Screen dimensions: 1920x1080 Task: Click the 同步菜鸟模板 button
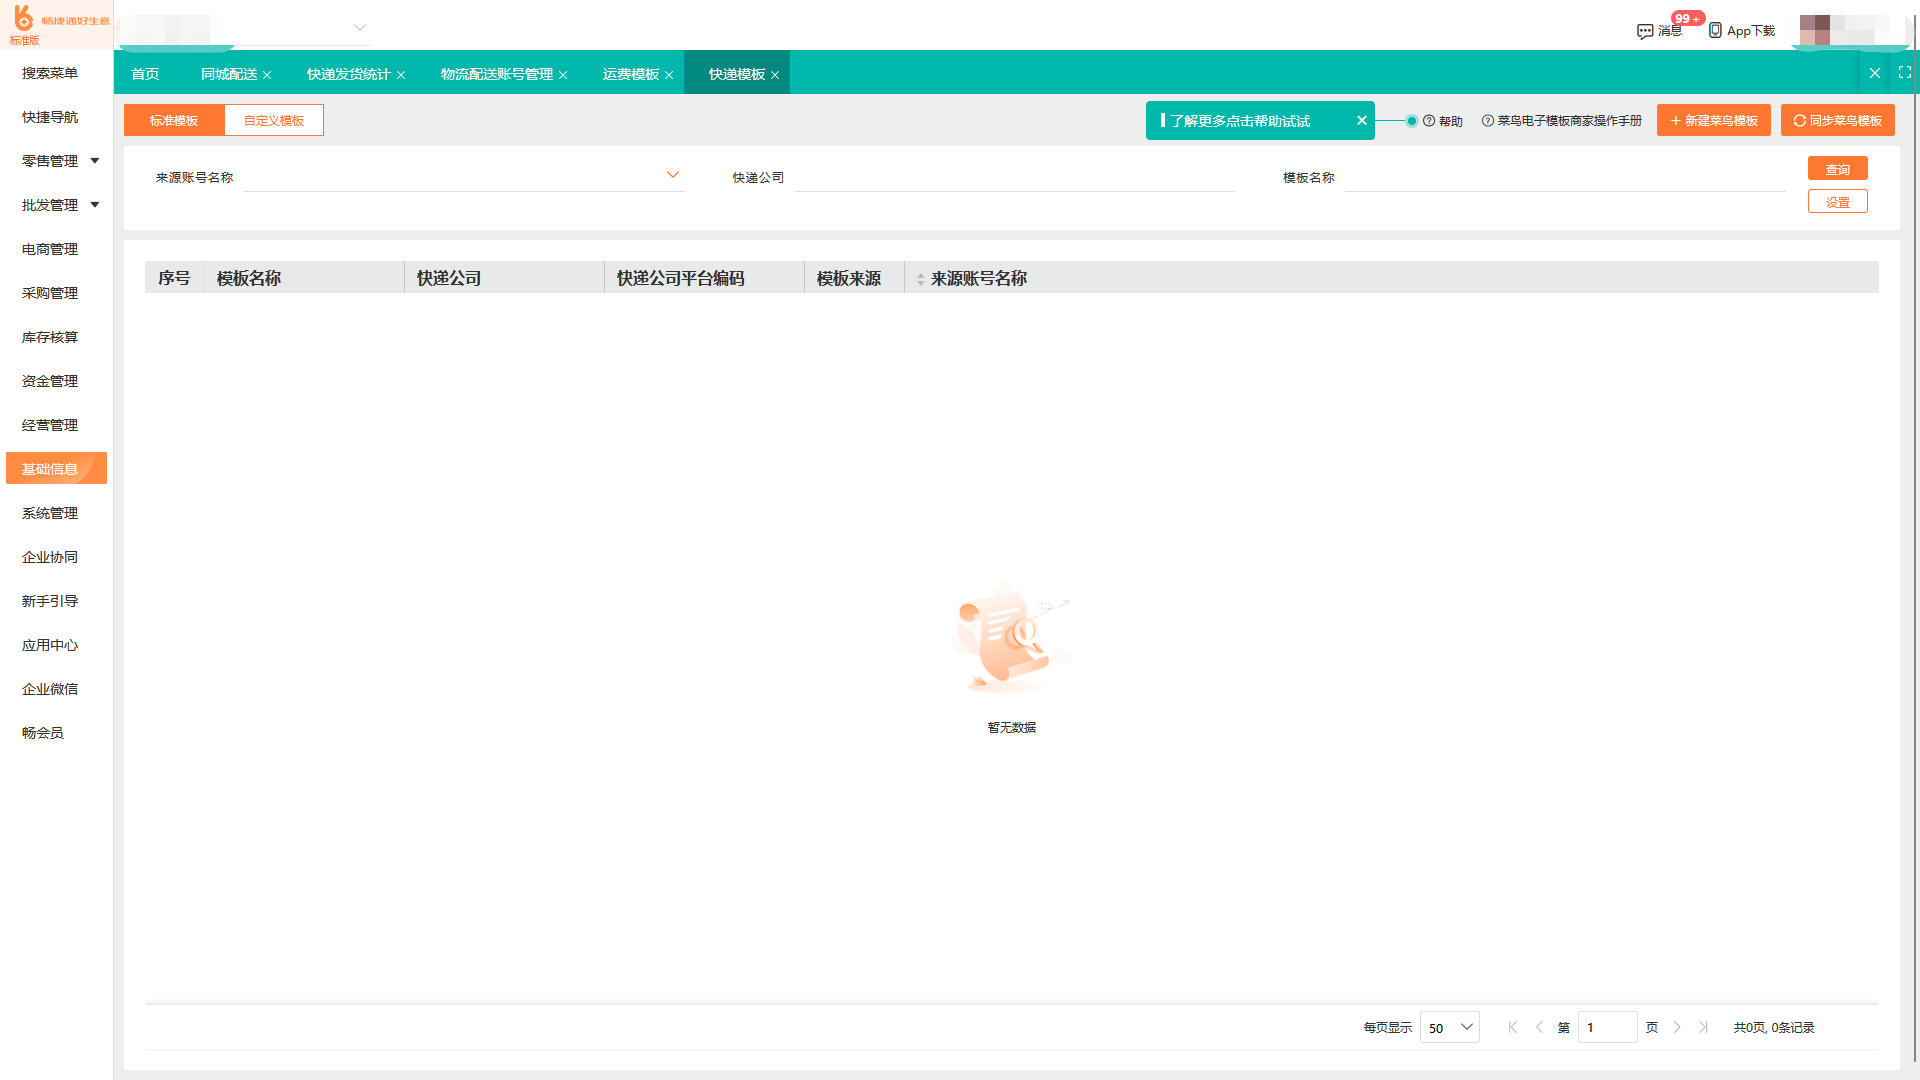[1837, 121]
